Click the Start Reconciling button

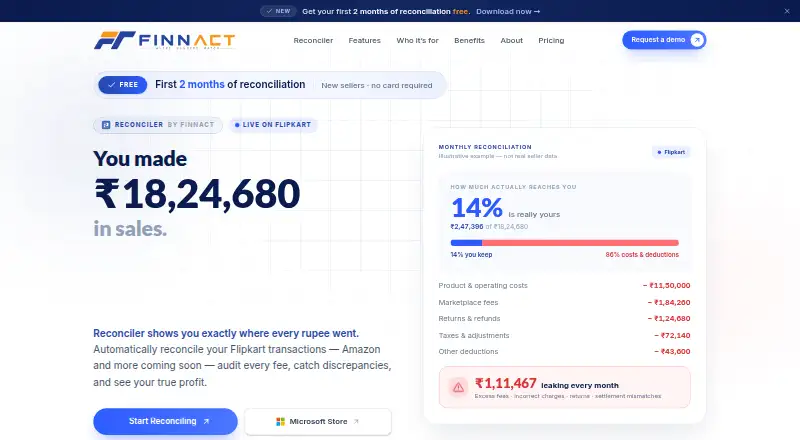[165, 421]
